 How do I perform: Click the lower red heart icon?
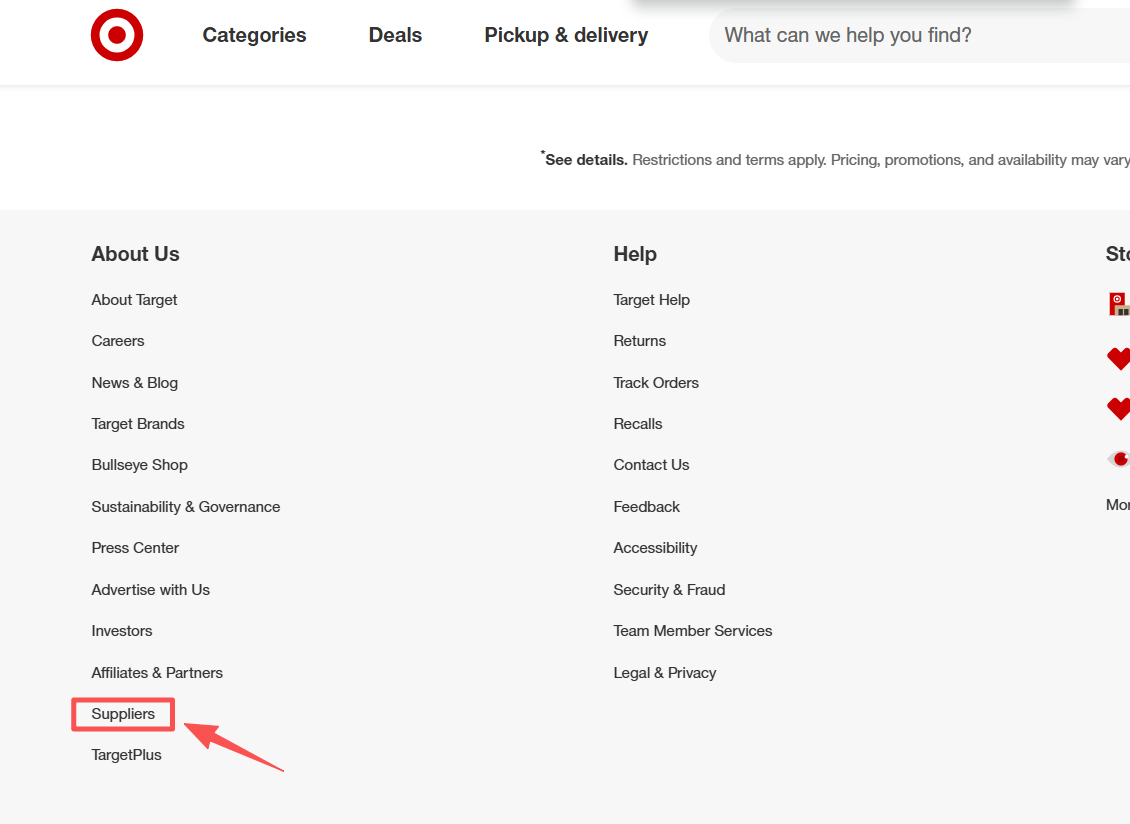(1118, 408)
